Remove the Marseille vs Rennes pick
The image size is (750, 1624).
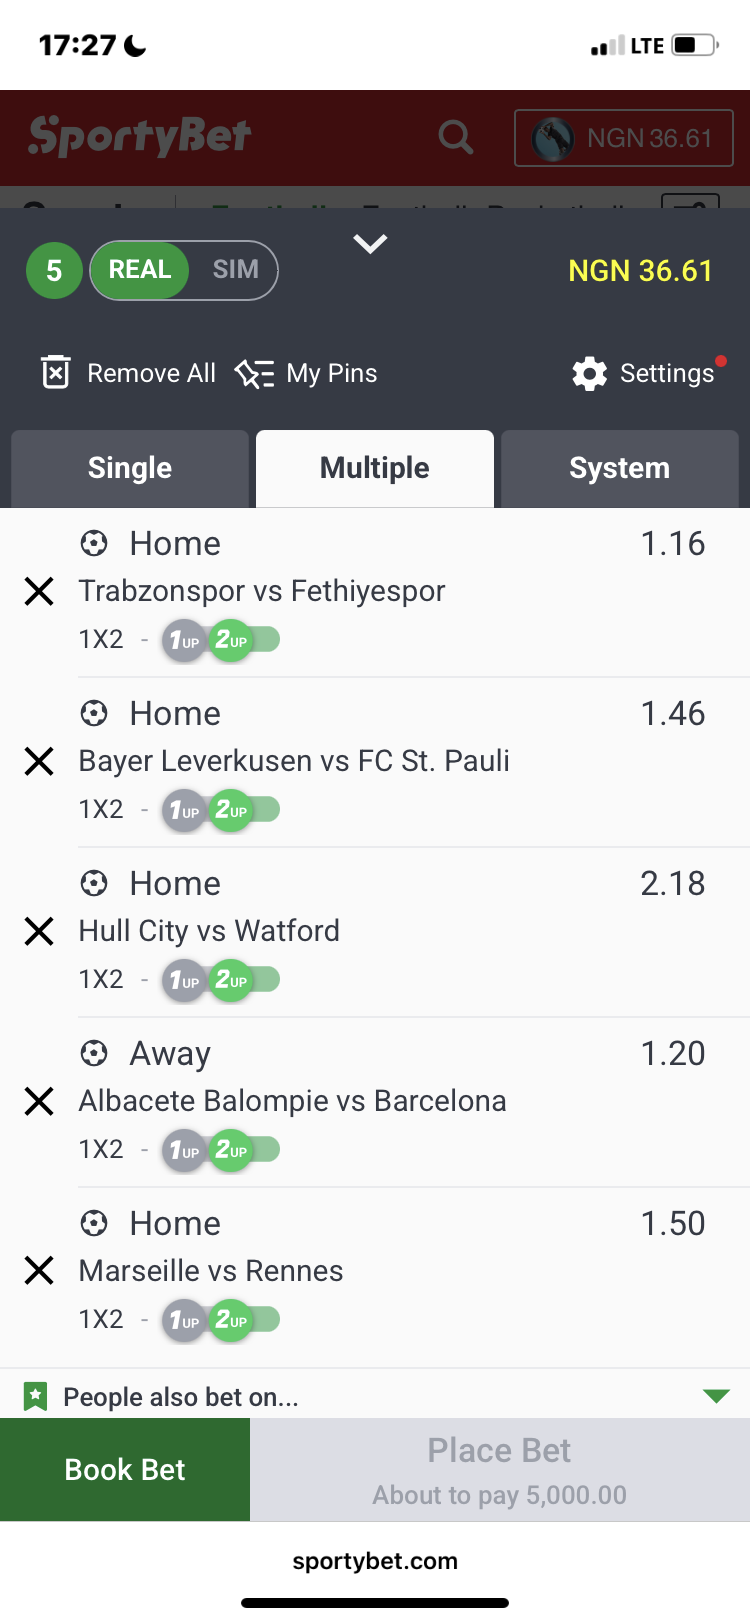click(39, 1271)
